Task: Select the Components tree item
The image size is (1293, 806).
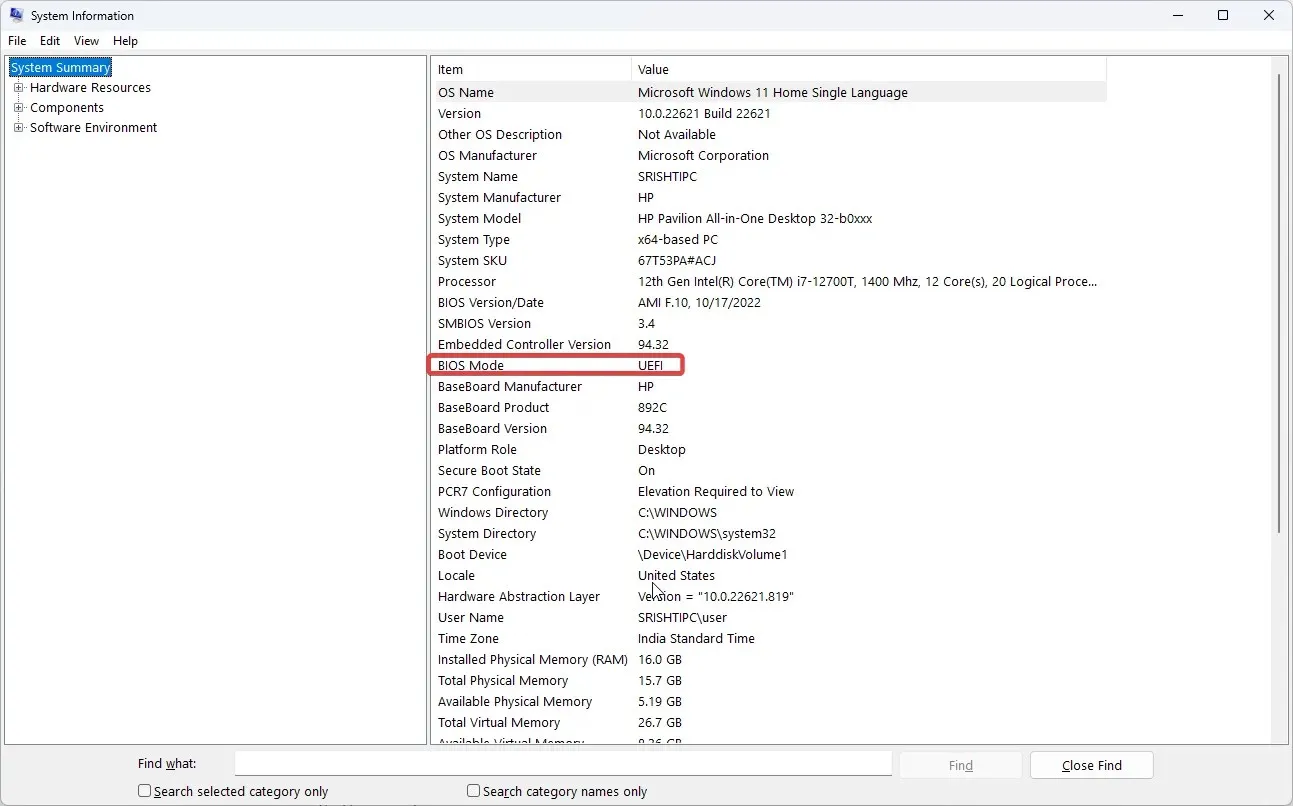Action: point(67,108)
